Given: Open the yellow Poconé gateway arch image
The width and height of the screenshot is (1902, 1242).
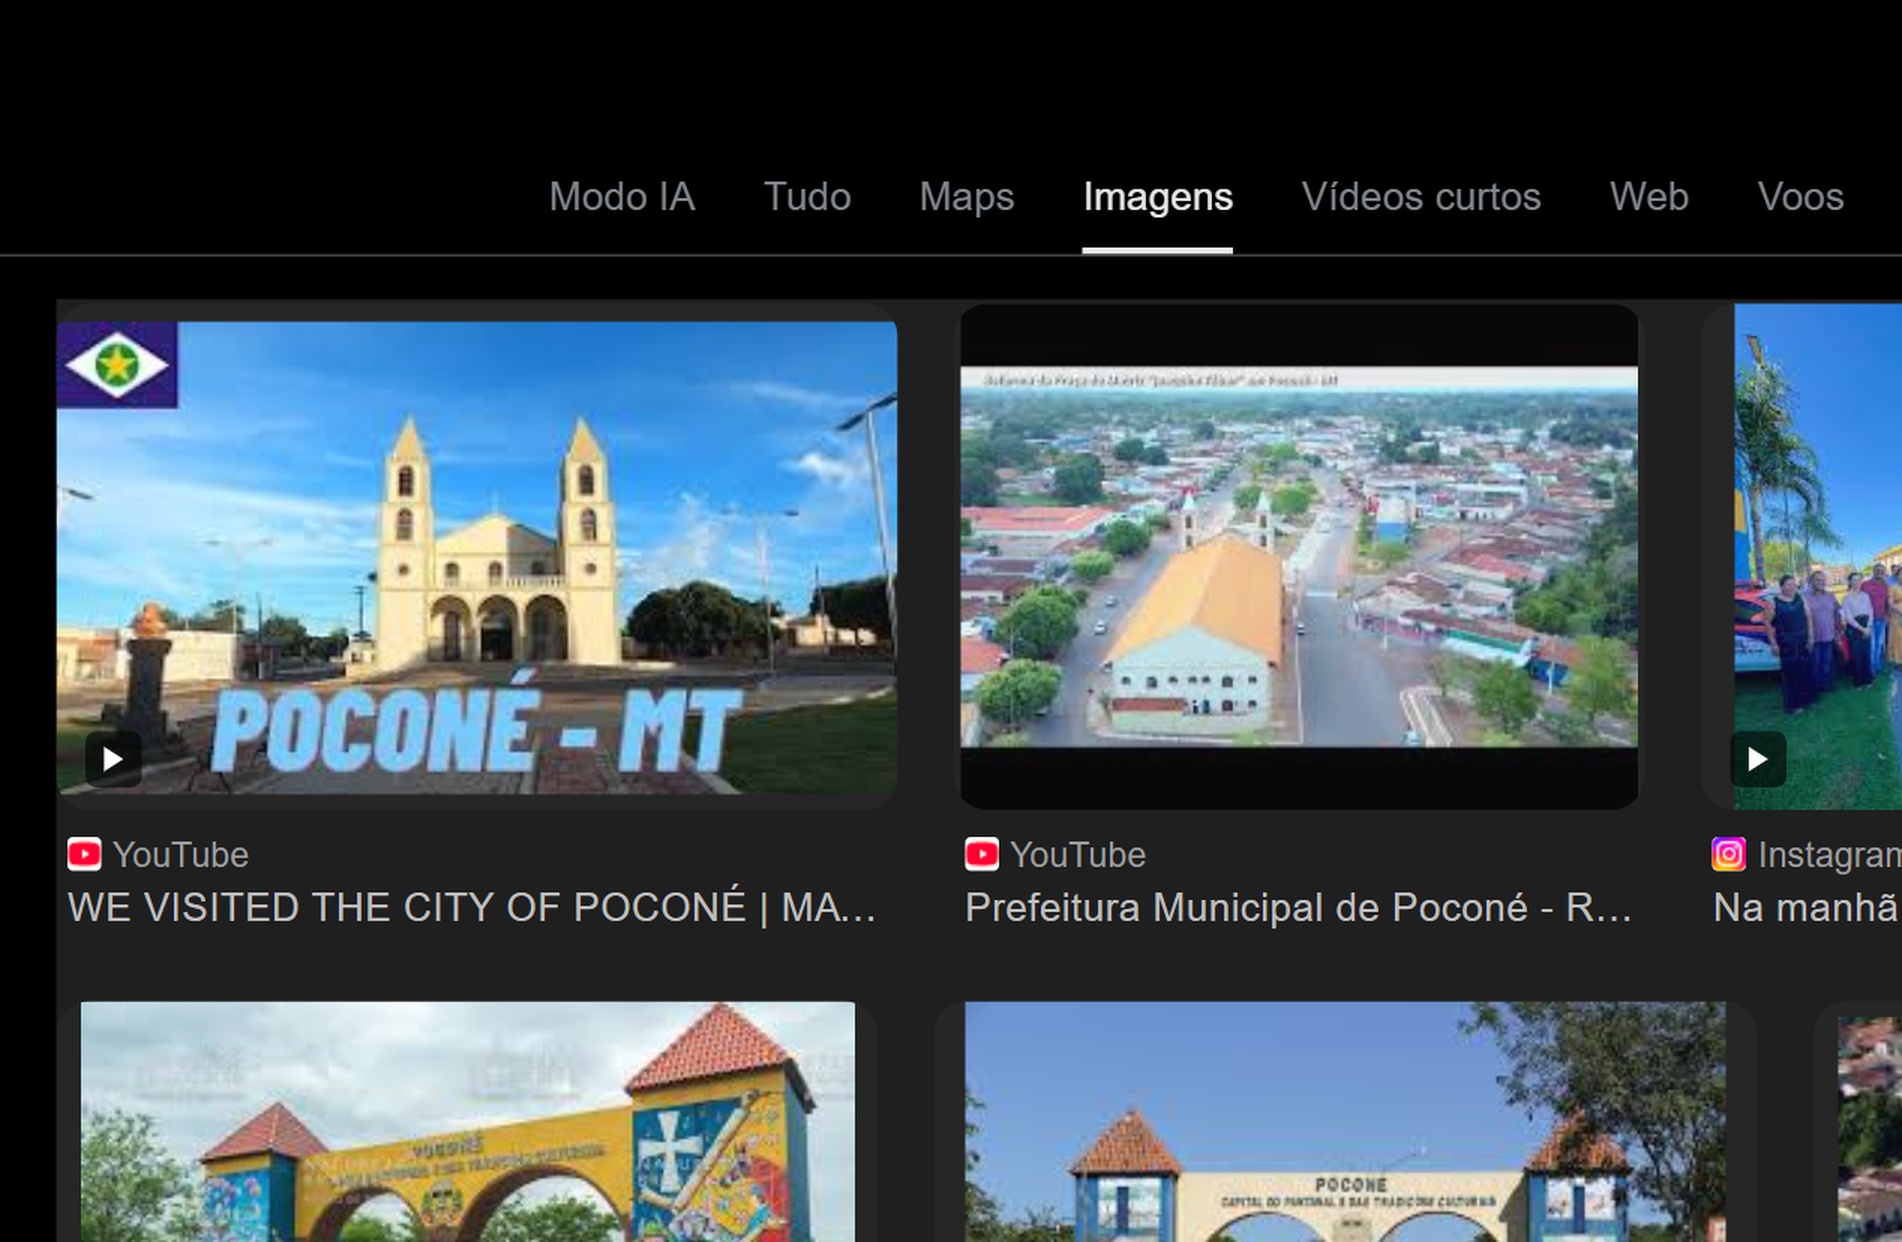Looking at the screenshot, I should (467, 1120).
